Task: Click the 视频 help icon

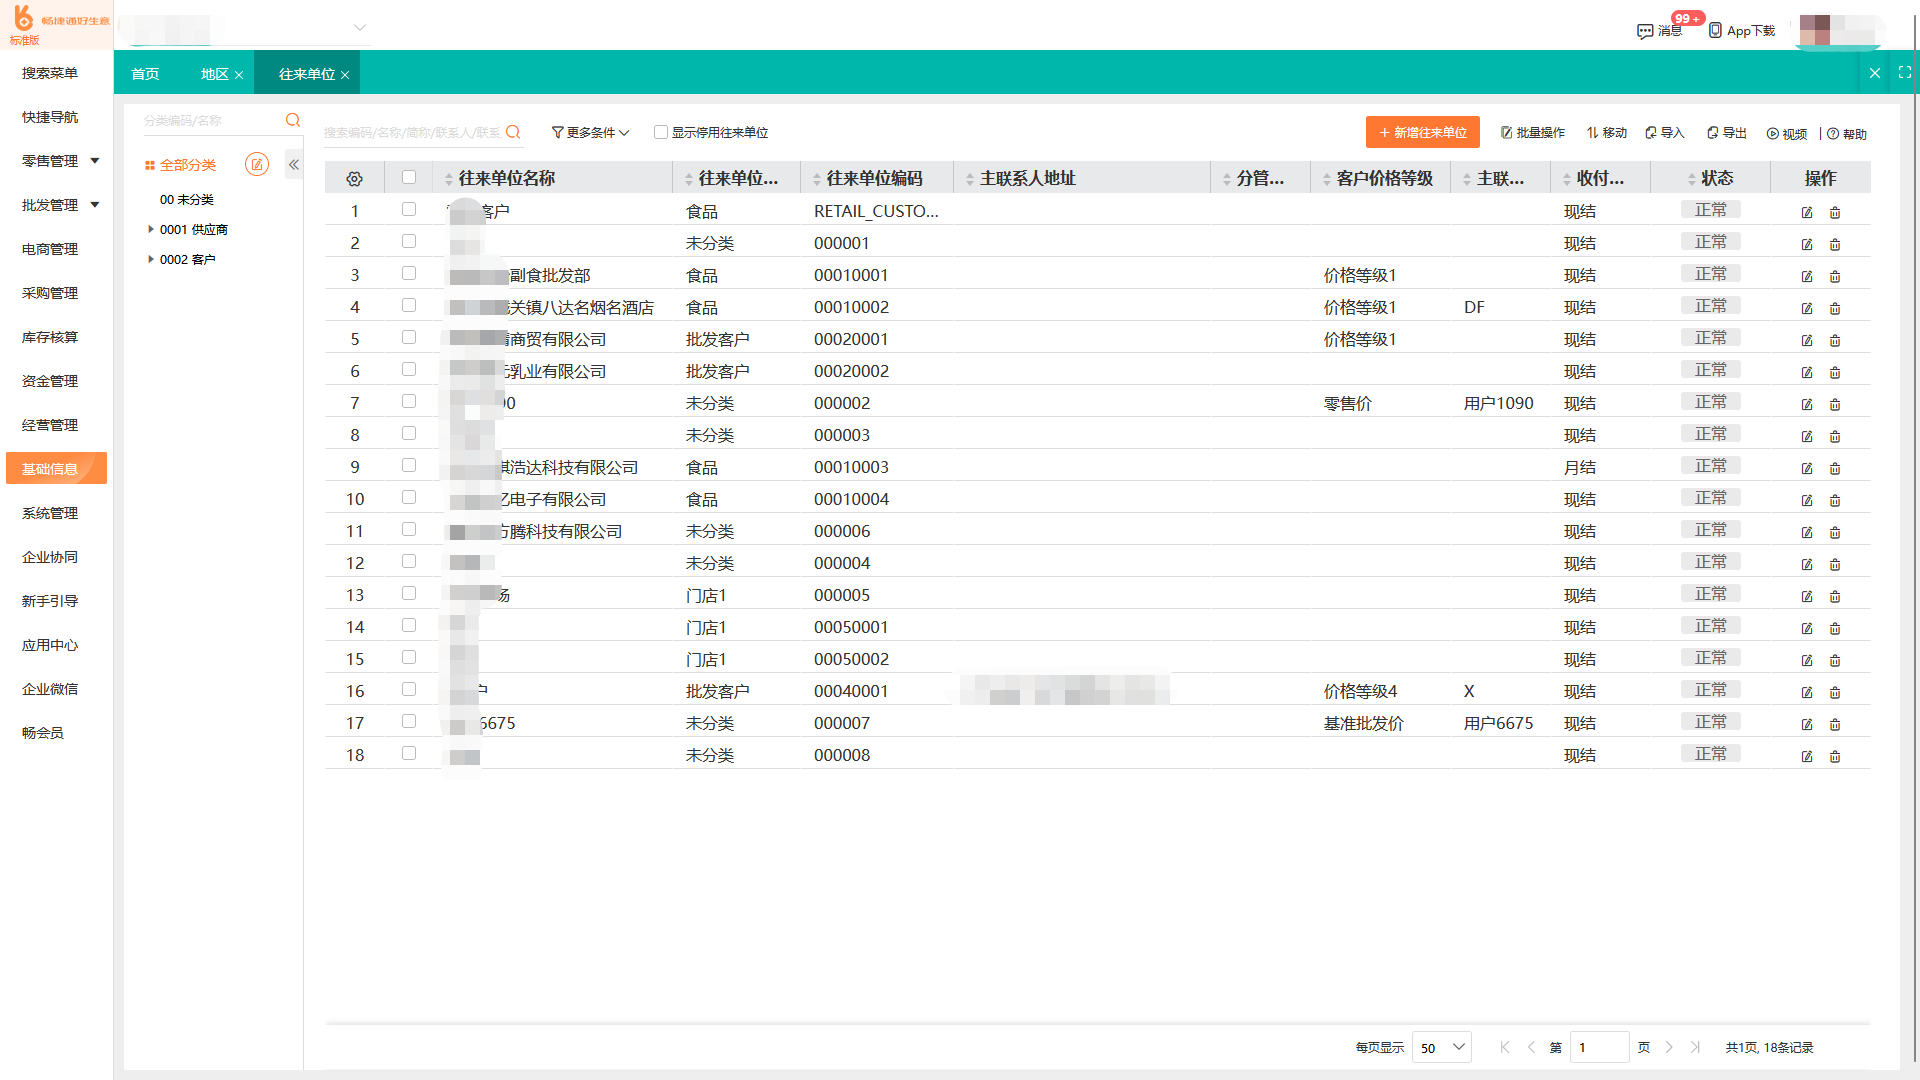Action: [1787, 131]
